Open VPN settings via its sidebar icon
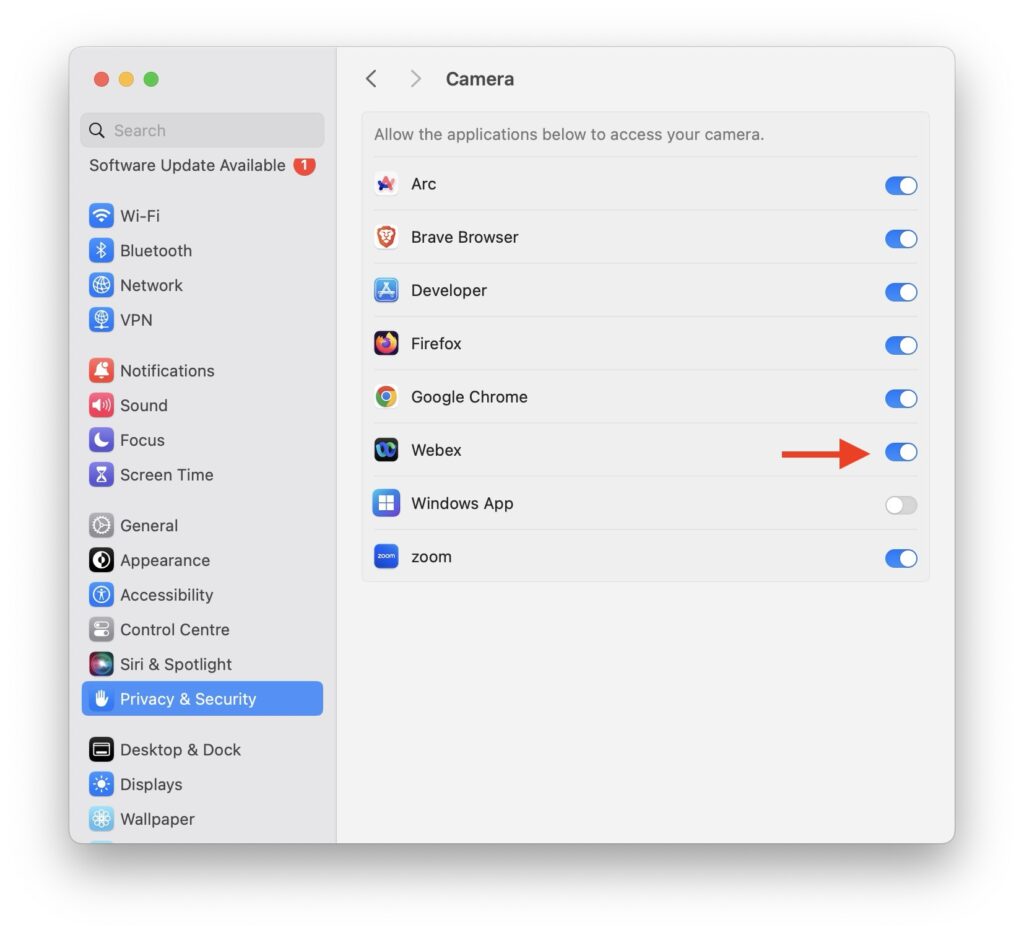This screenshot has height=935, width=1024. click(101, 320)
